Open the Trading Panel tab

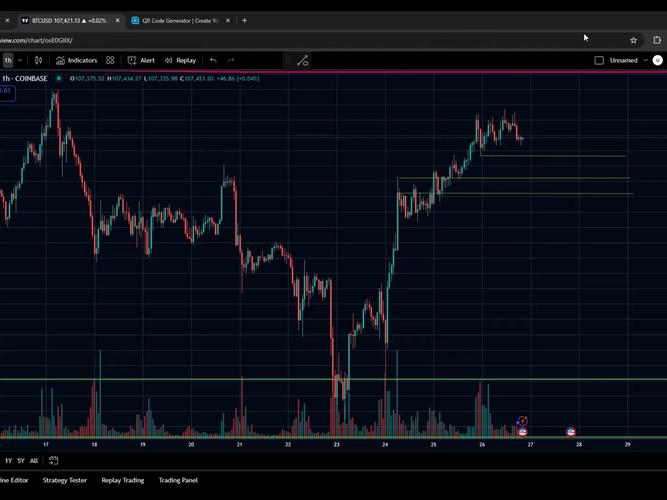click(178, 480)
